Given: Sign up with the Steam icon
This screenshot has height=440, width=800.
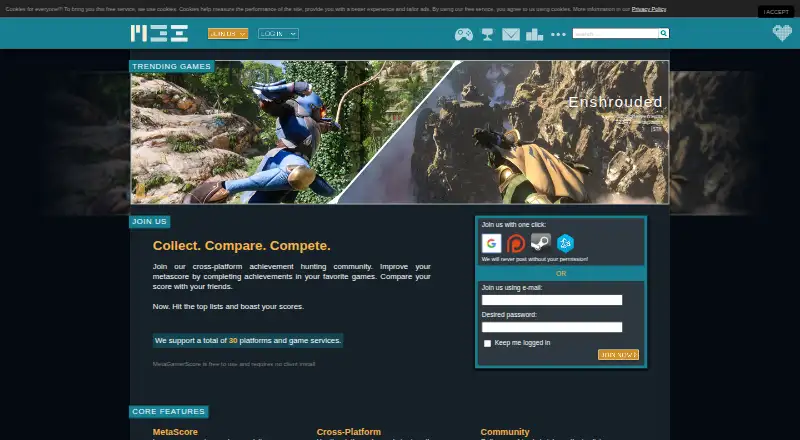Looking at the screenshot, I should 540,242.
